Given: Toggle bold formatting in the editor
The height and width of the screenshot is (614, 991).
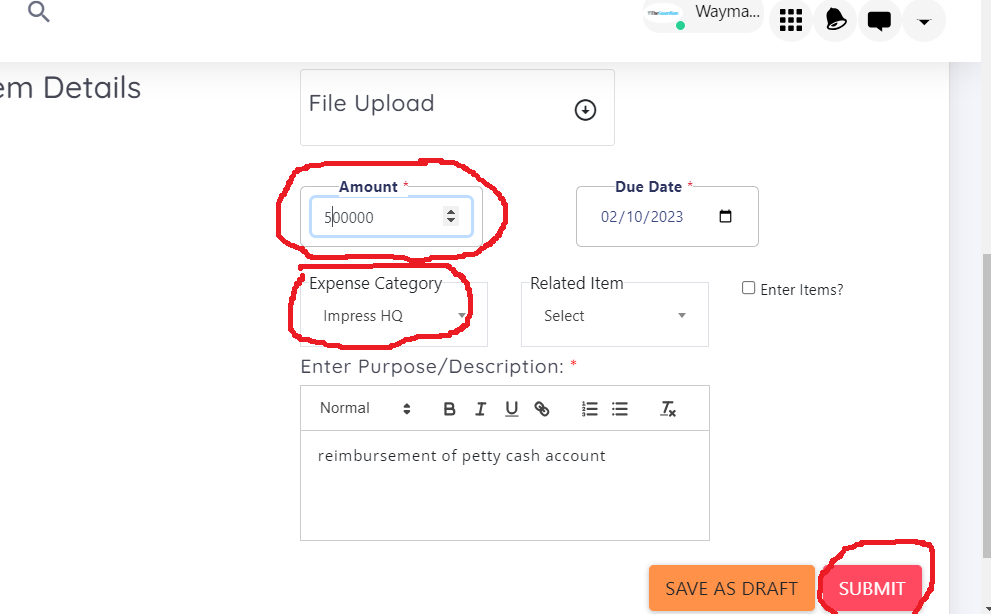Looking at the screenshot, I should 449,408.
